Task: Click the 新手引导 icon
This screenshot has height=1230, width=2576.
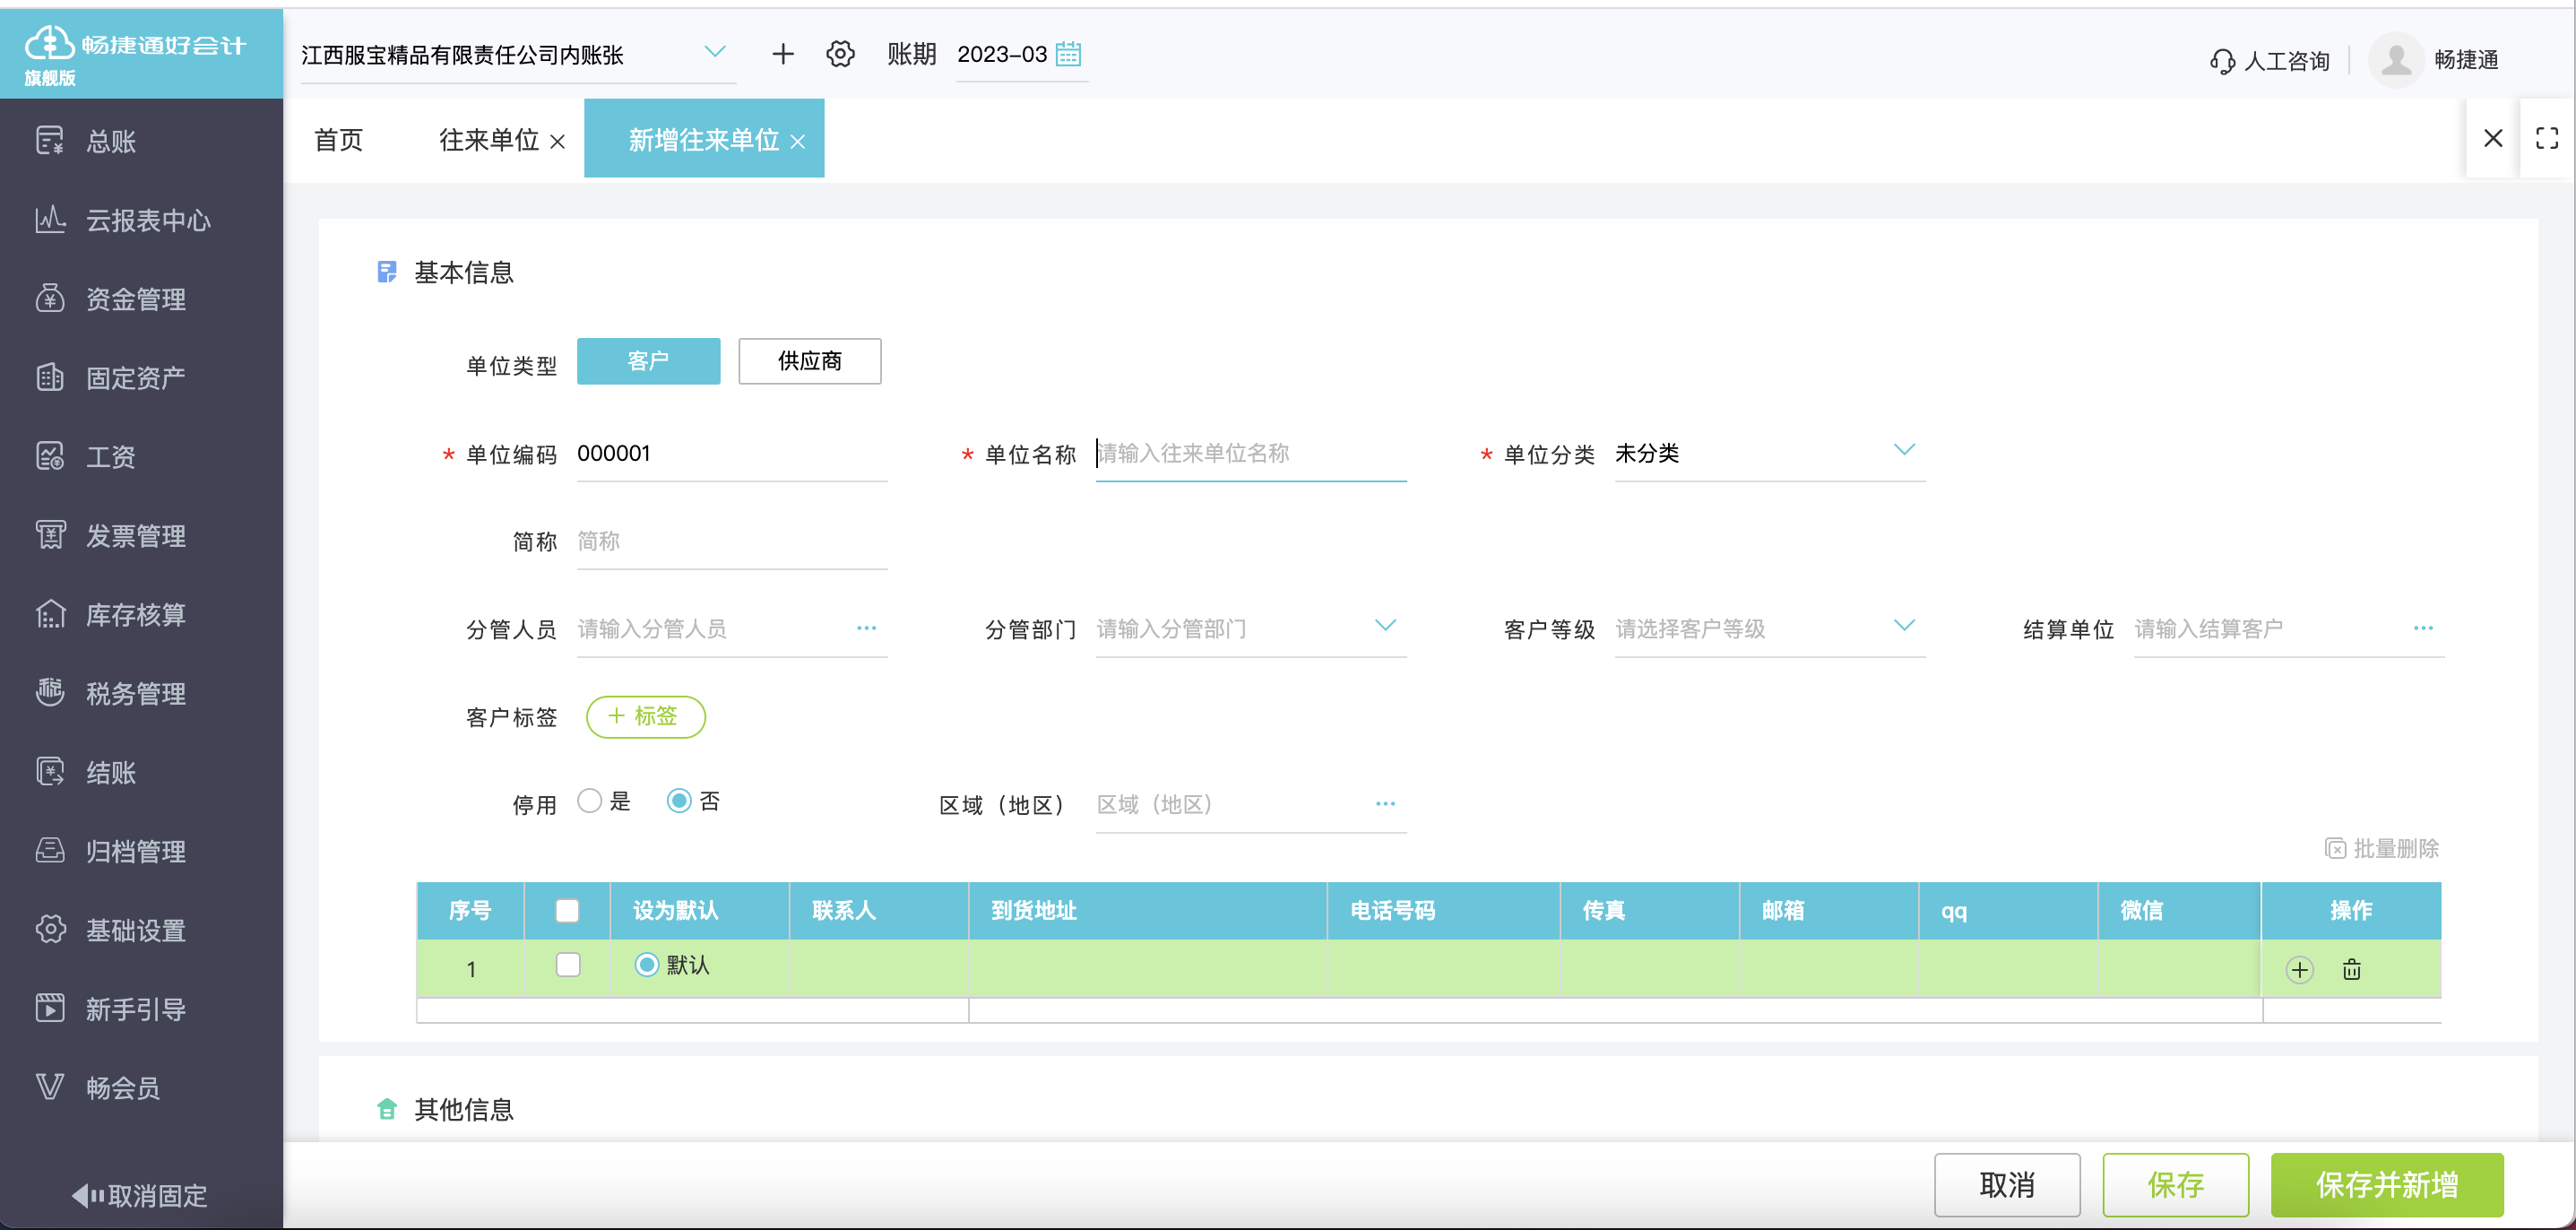Action: [49, 1009]
